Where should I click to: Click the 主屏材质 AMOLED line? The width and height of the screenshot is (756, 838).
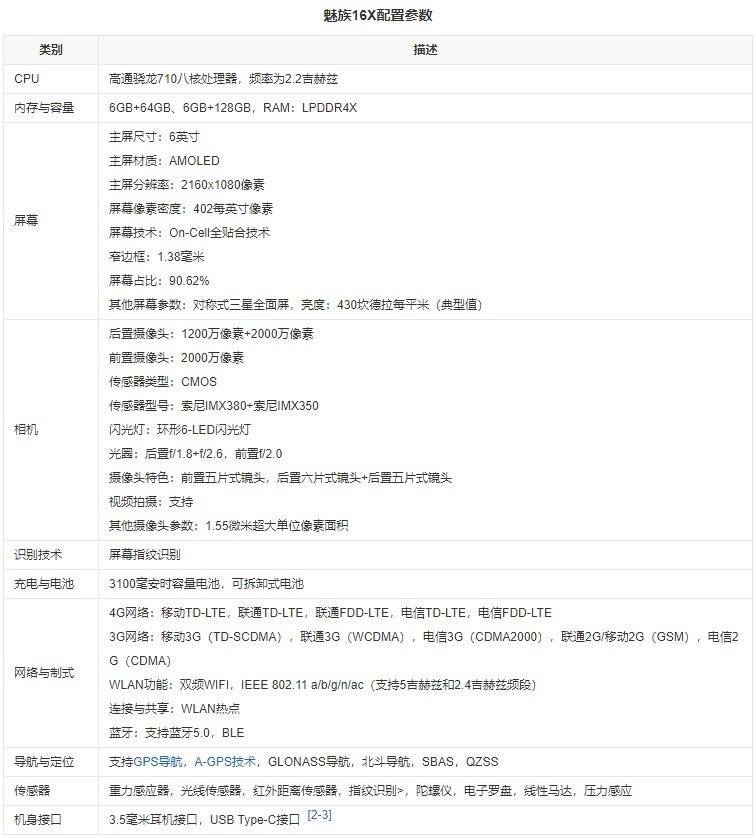pyautogui.click(x=164, y=161)
